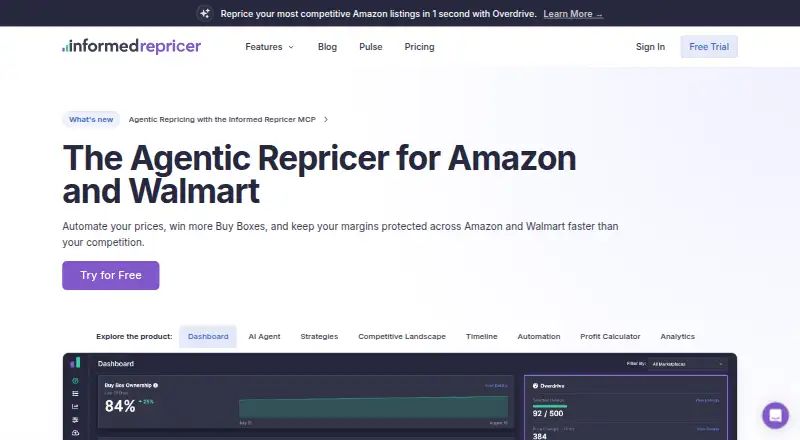Open the Pricing page

[419, 47]
